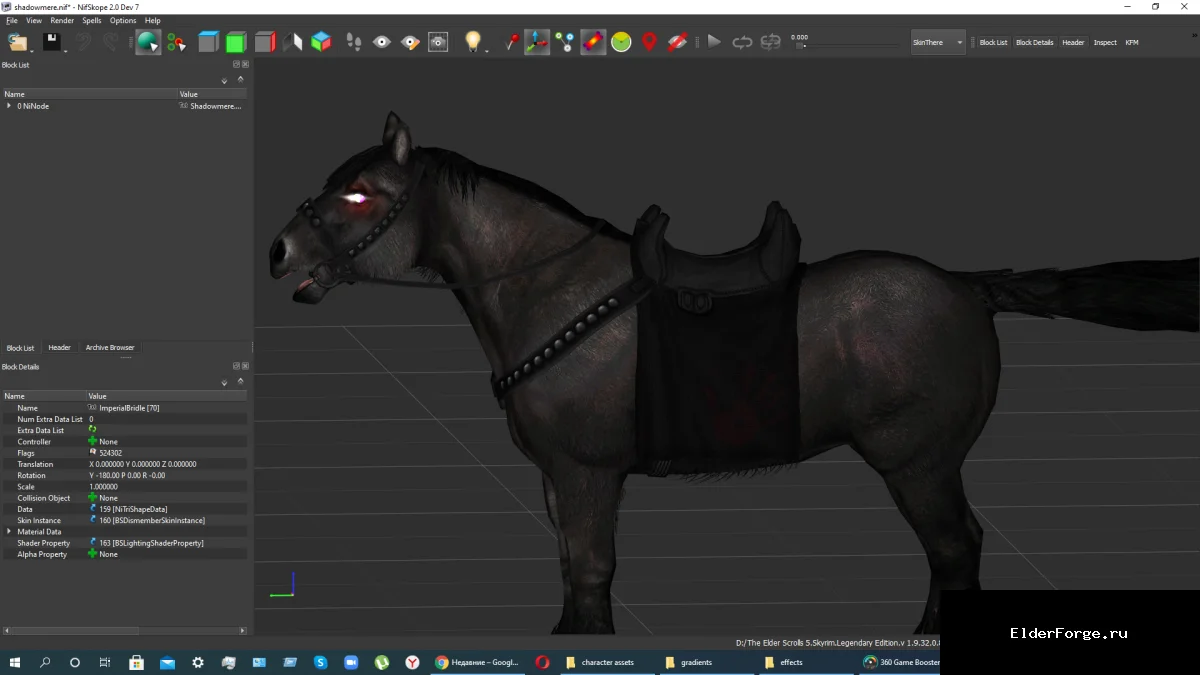The width and height of the screenshot is (1200, 675).
Task: Open the SkinThere animation dropdown
Action: (x=937, y=43)
